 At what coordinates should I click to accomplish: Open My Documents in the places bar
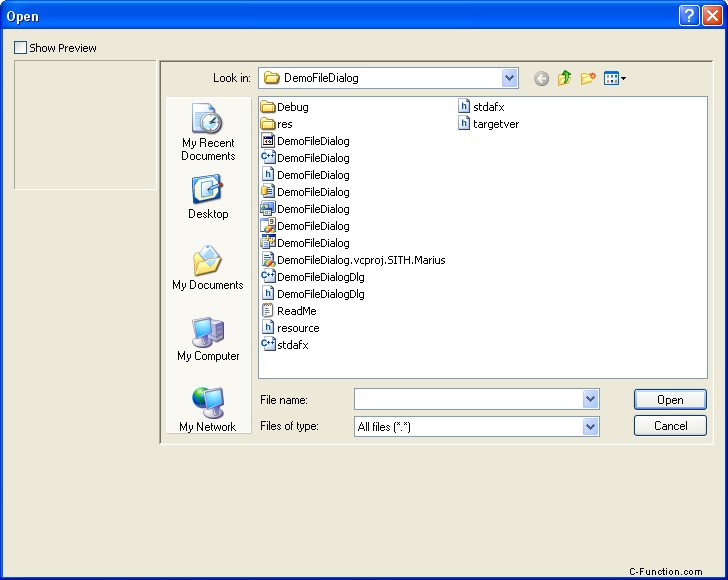(x=208, y=268)
